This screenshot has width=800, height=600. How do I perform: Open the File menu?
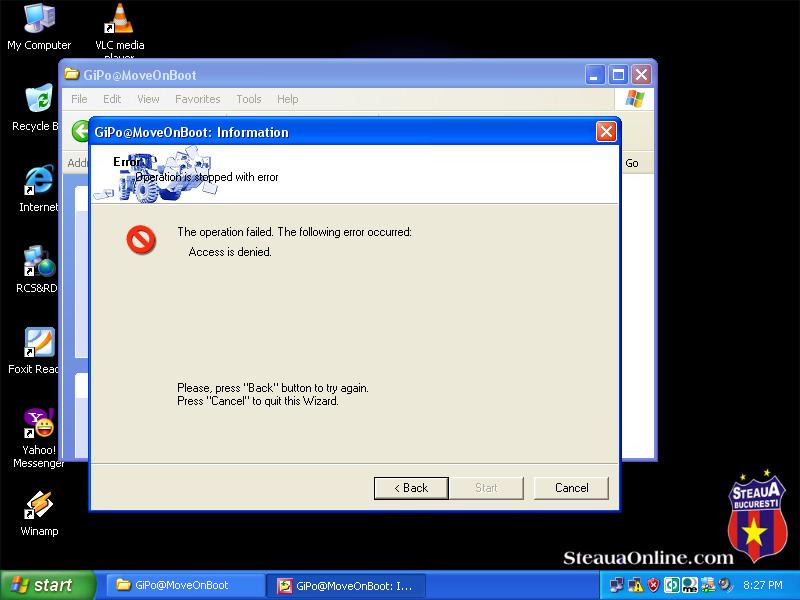click(x=79, y=99)
